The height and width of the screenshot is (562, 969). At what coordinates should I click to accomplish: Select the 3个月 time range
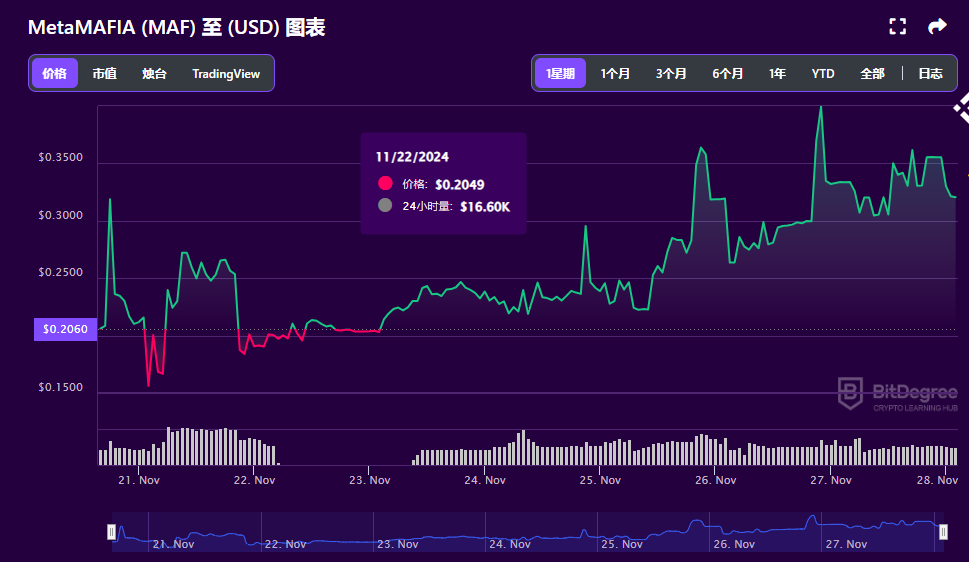[671, 73]
